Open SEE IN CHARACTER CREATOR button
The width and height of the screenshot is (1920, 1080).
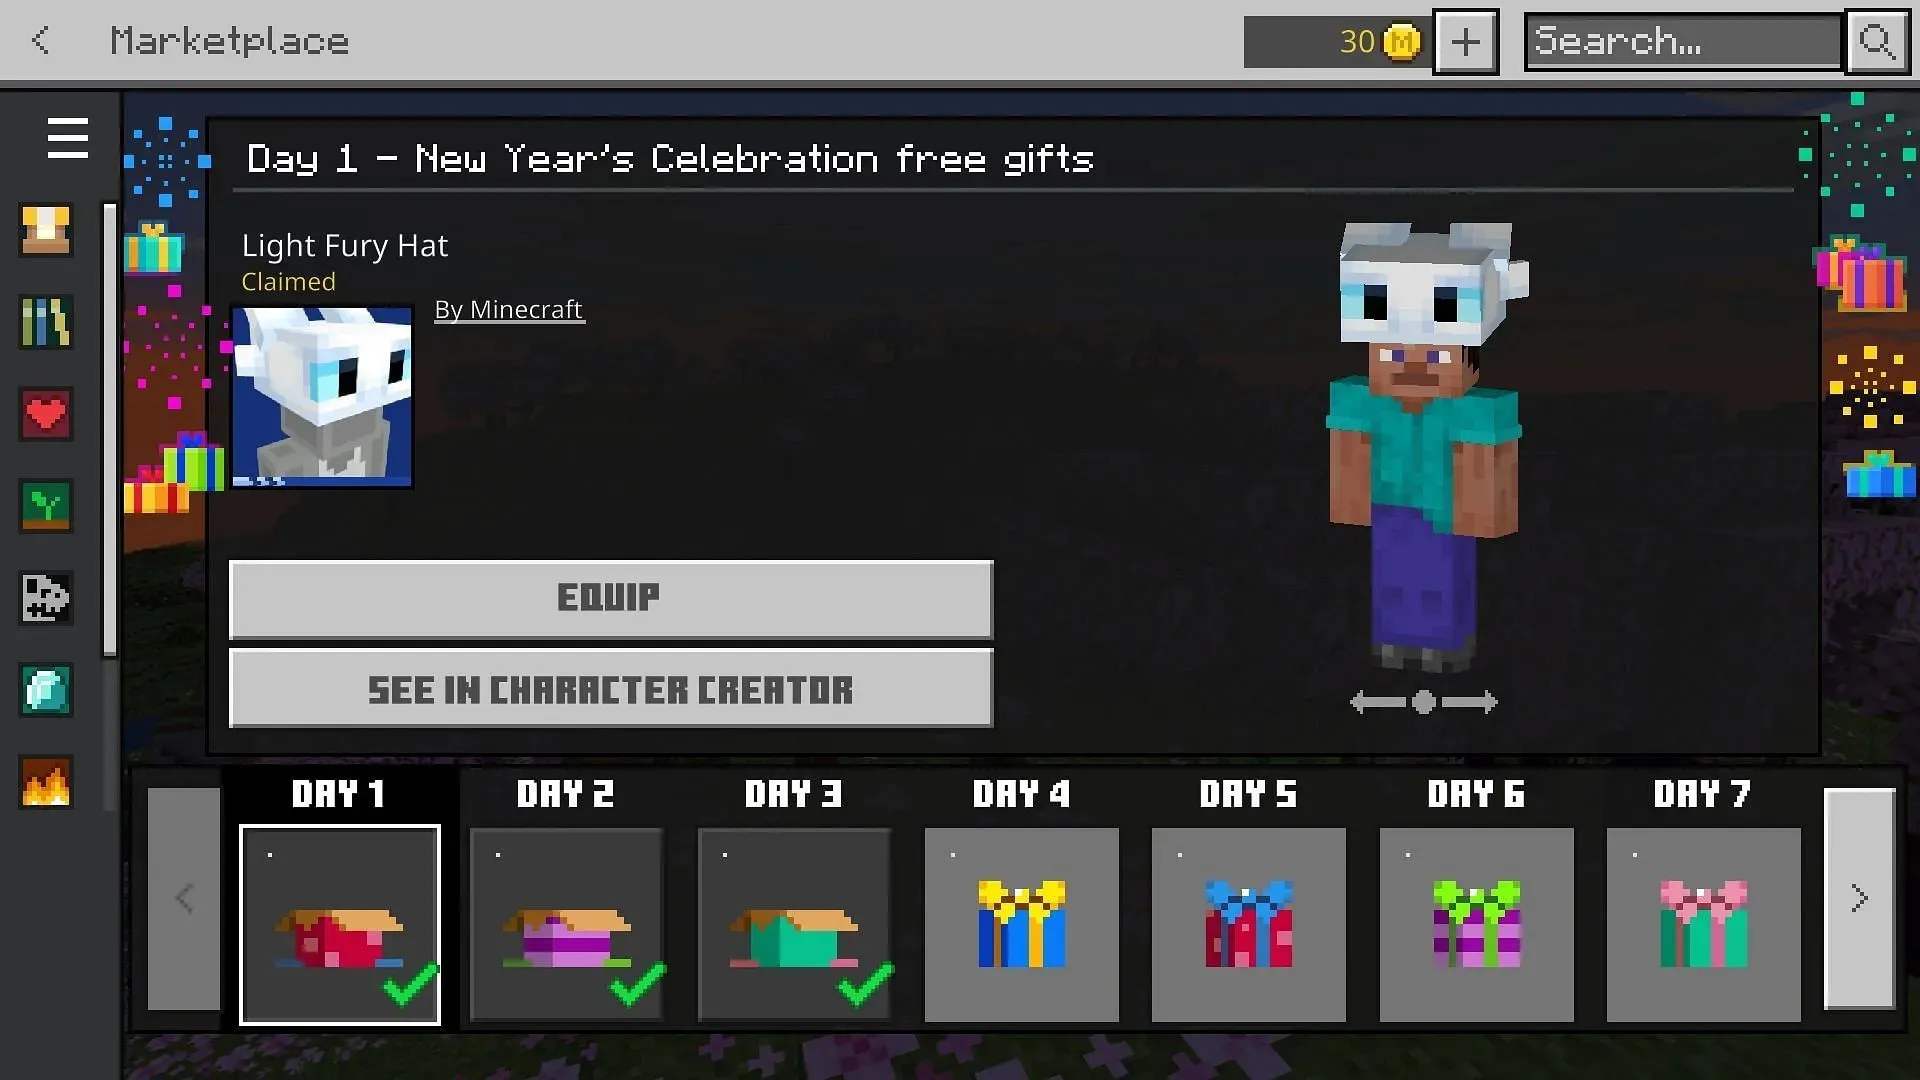[611, 687]
